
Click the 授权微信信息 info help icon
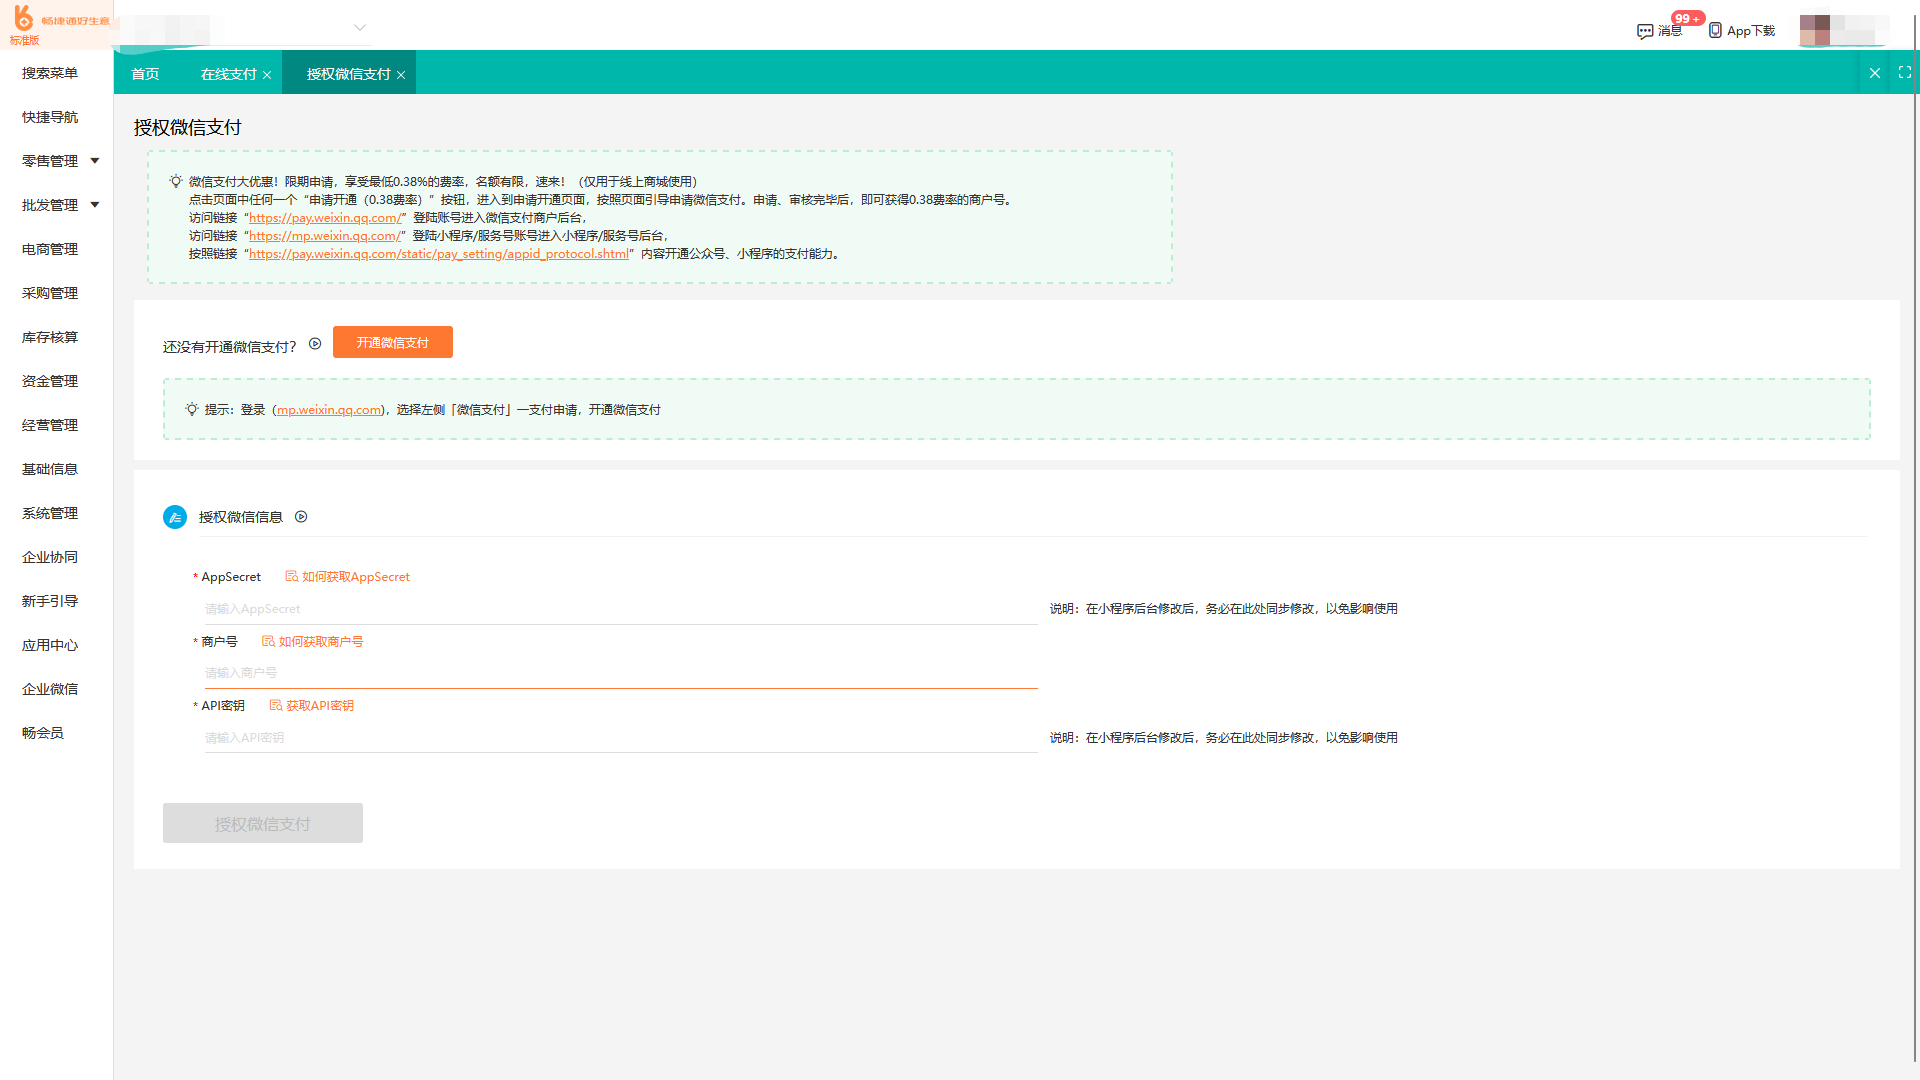click(x=301, y=516)
